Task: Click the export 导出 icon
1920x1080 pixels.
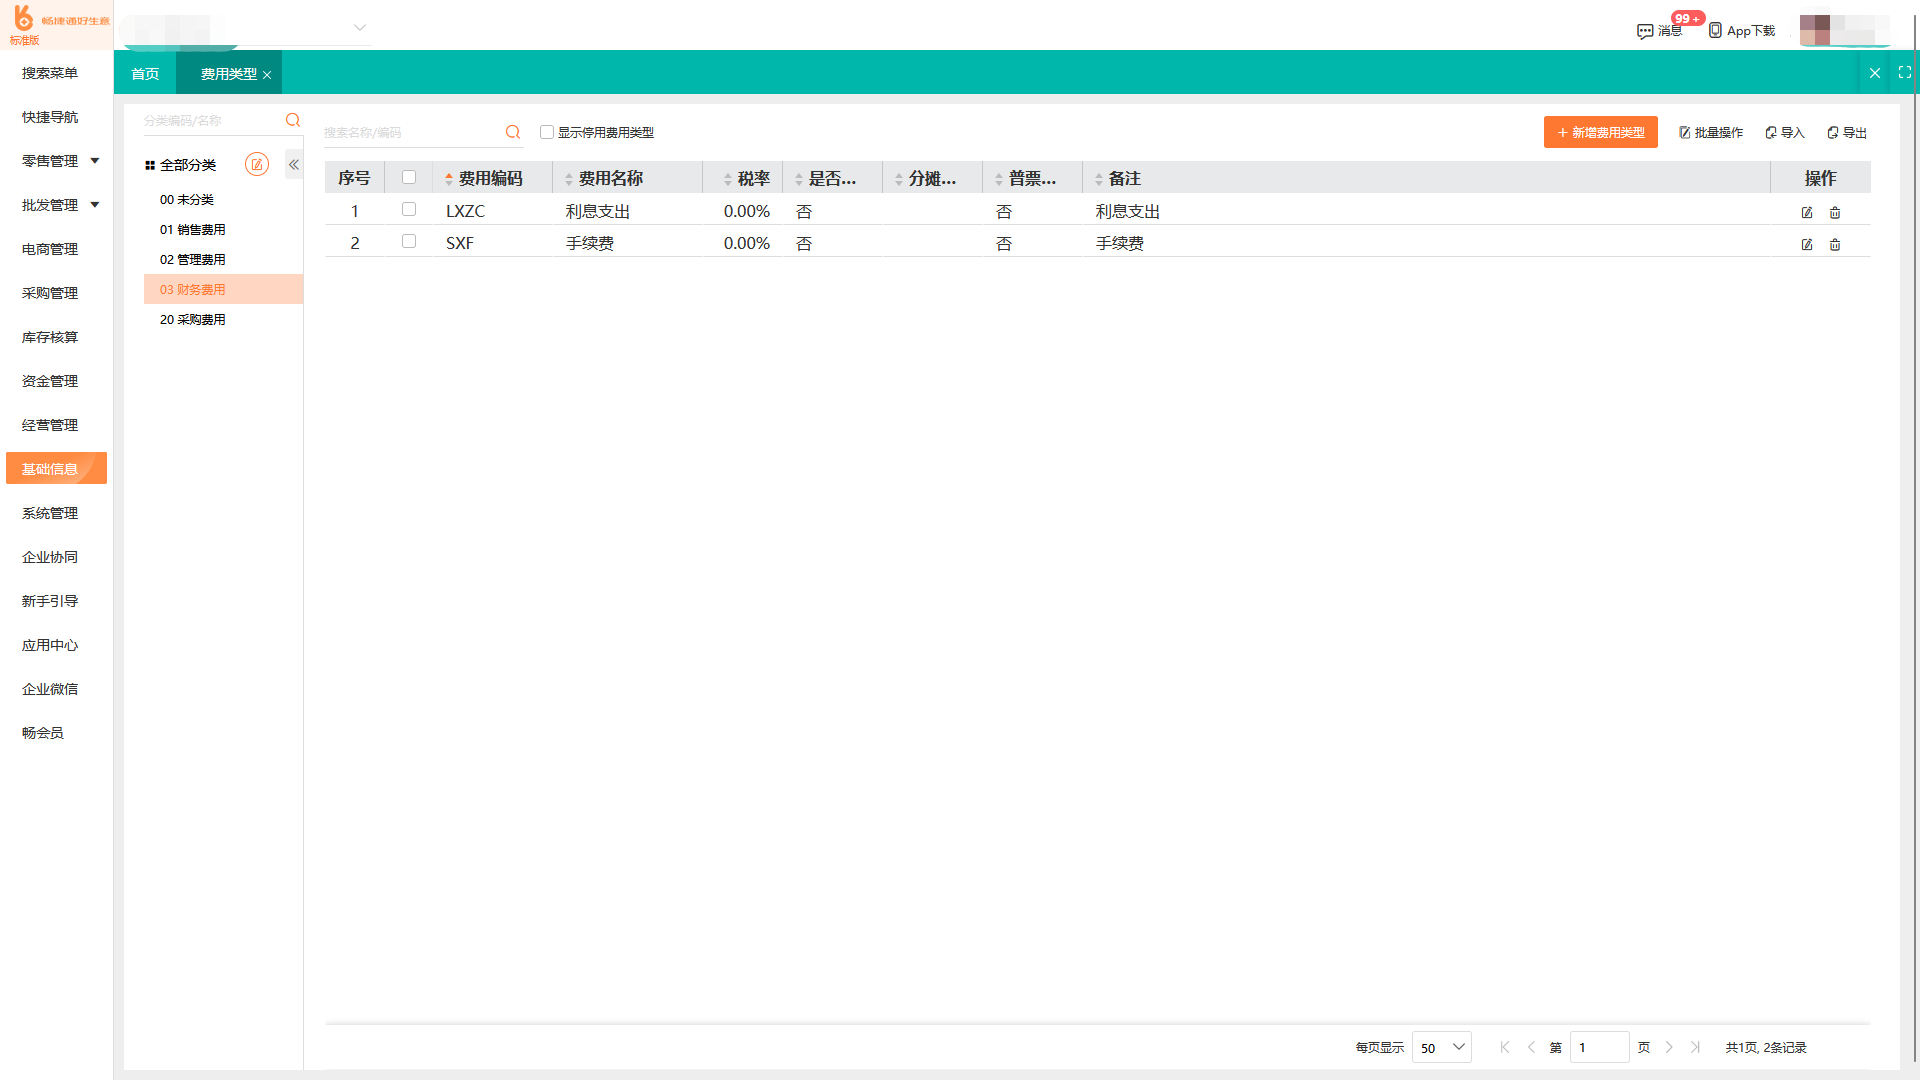Action: 1845,131
